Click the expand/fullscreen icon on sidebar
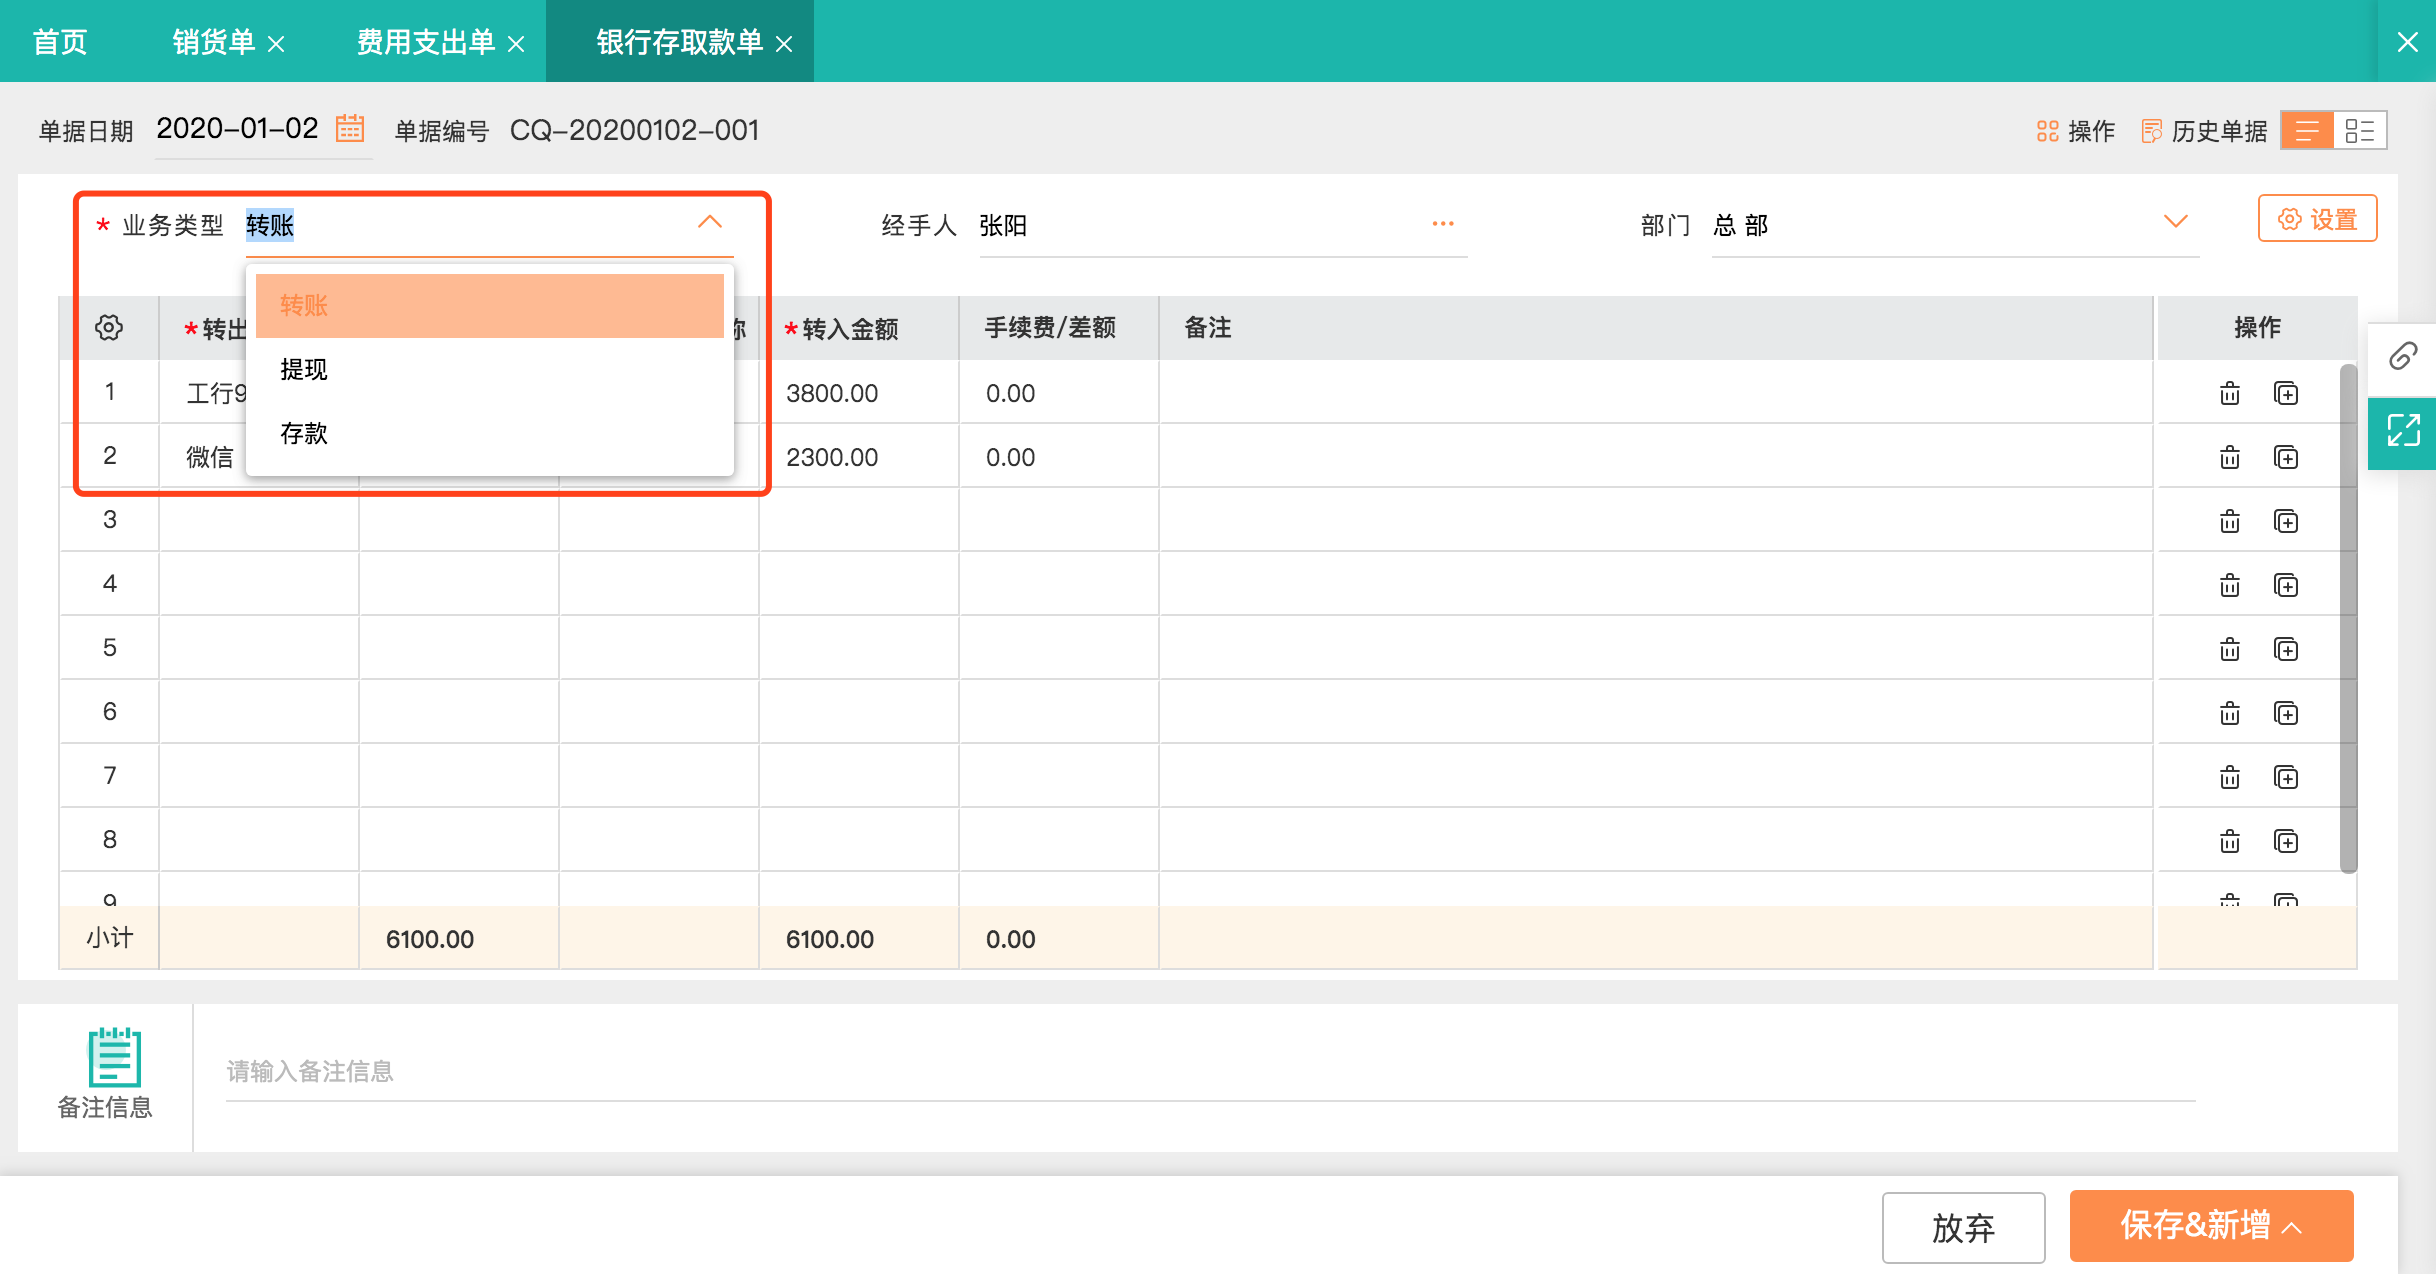 pyautogui.click(x=2404, y=432)
